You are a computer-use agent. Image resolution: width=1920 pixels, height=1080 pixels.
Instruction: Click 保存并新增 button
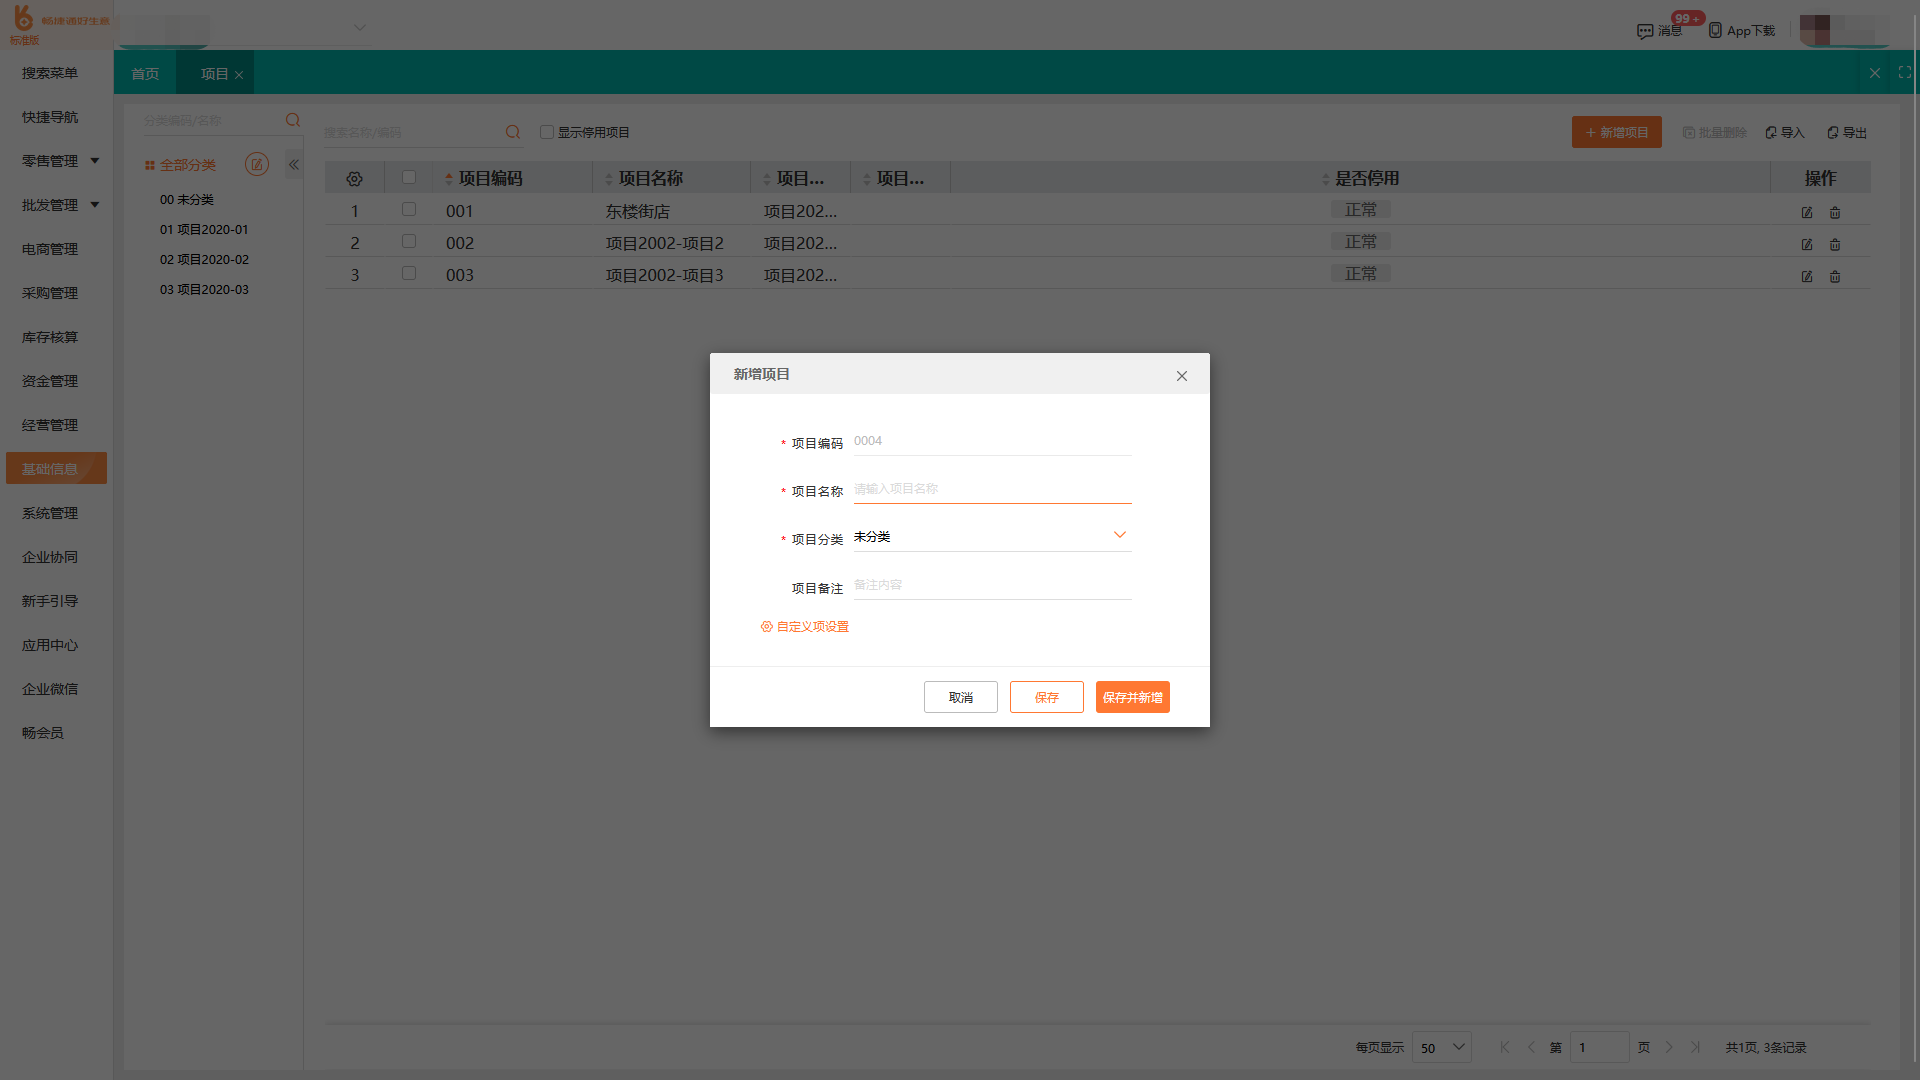click(1133, 696)
